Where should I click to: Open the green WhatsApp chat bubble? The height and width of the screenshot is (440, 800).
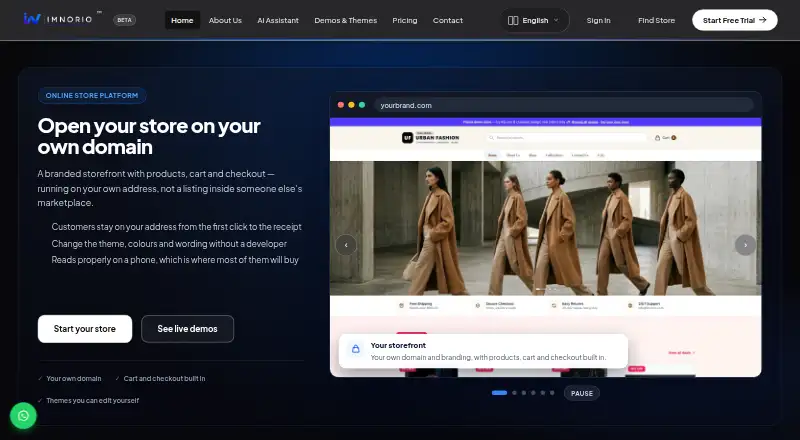pos(23,415)
